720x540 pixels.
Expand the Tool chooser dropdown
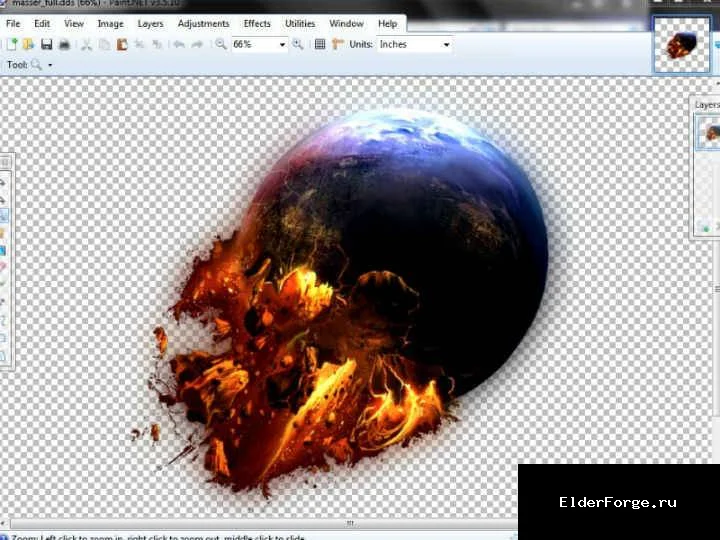click(x=50, y=65)
